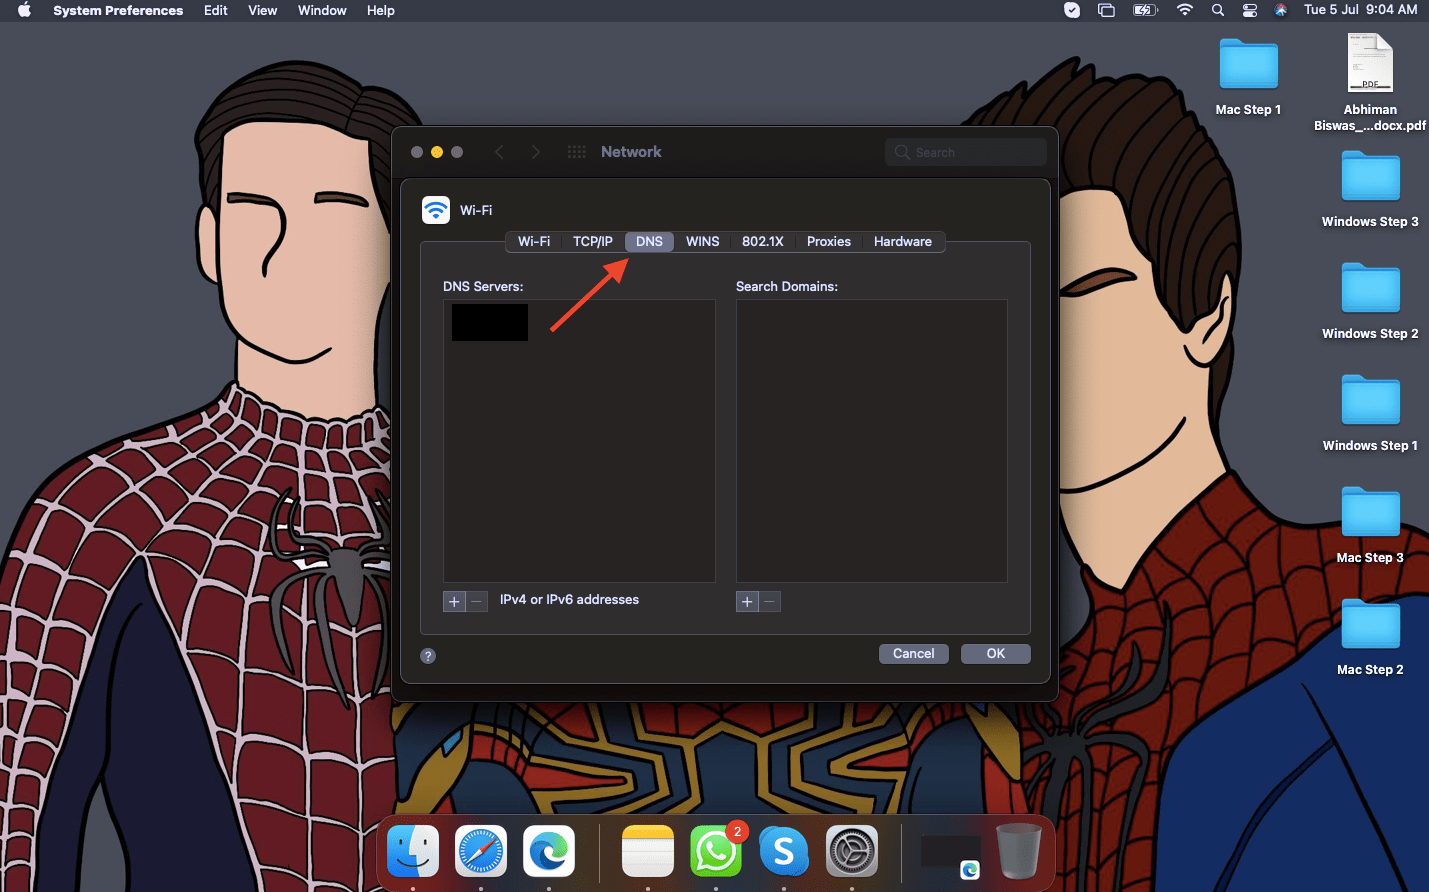The width and height of the screenshot is (1429, 892).
Task: Add a DNS server using the plus button
Action: coord(453,601)
